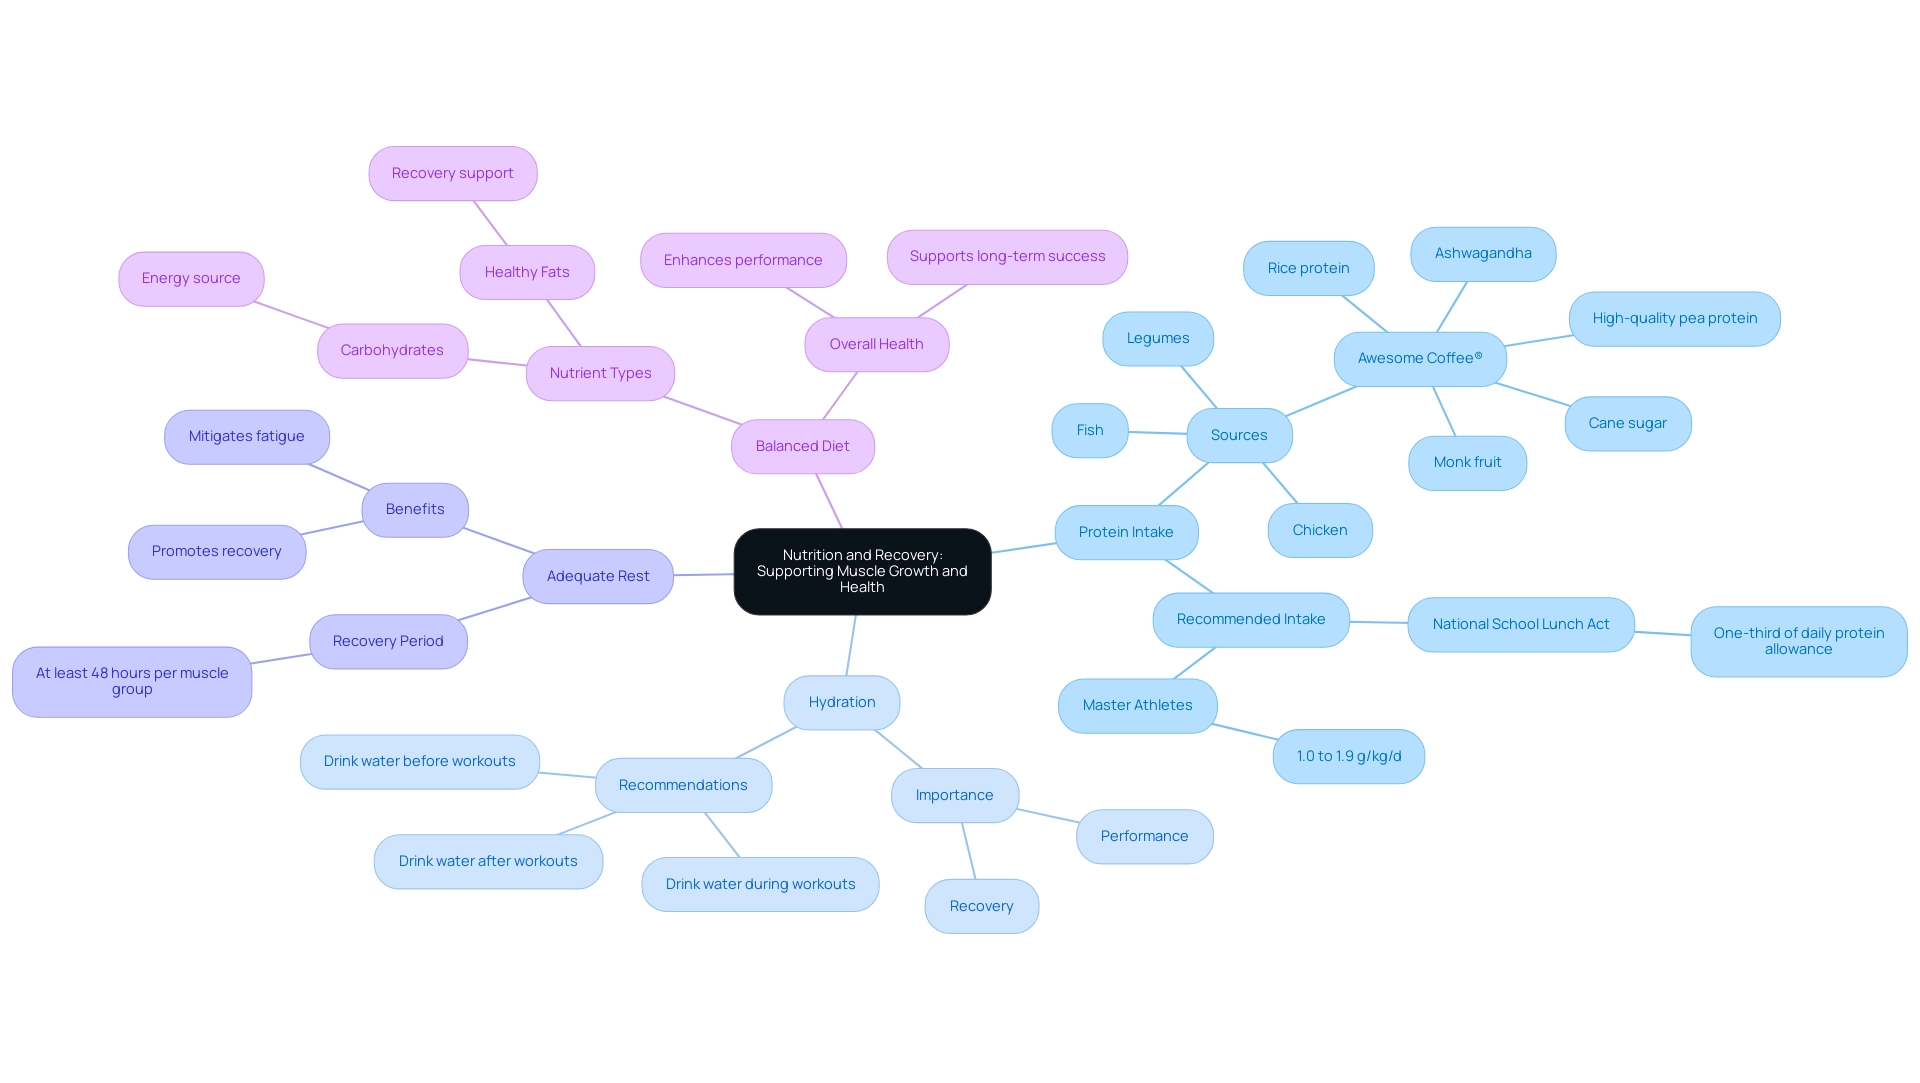Select the Overall Health node

tap(876, 344)
